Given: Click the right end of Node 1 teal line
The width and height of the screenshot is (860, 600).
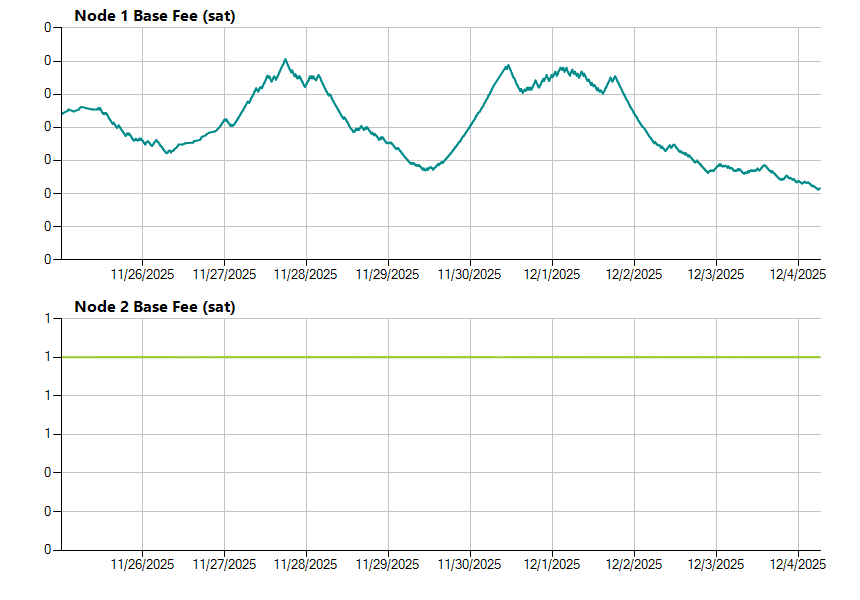Looking at the screenshot, I should tap(819, 189).
